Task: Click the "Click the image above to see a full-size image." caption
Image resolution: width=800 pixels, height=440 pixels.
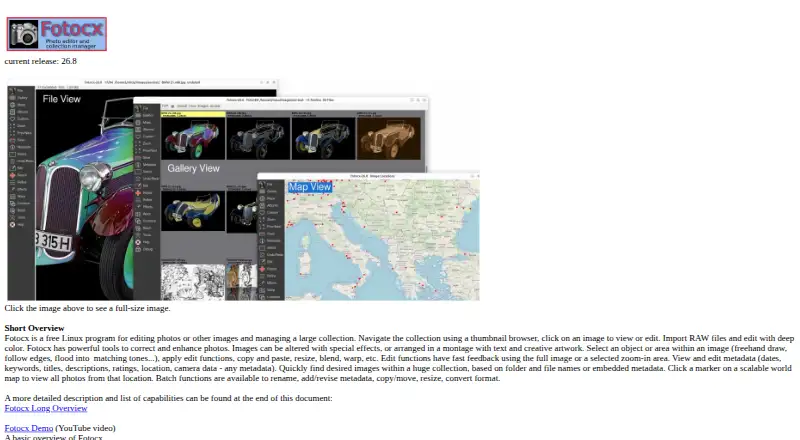Action: coord(87,308)
